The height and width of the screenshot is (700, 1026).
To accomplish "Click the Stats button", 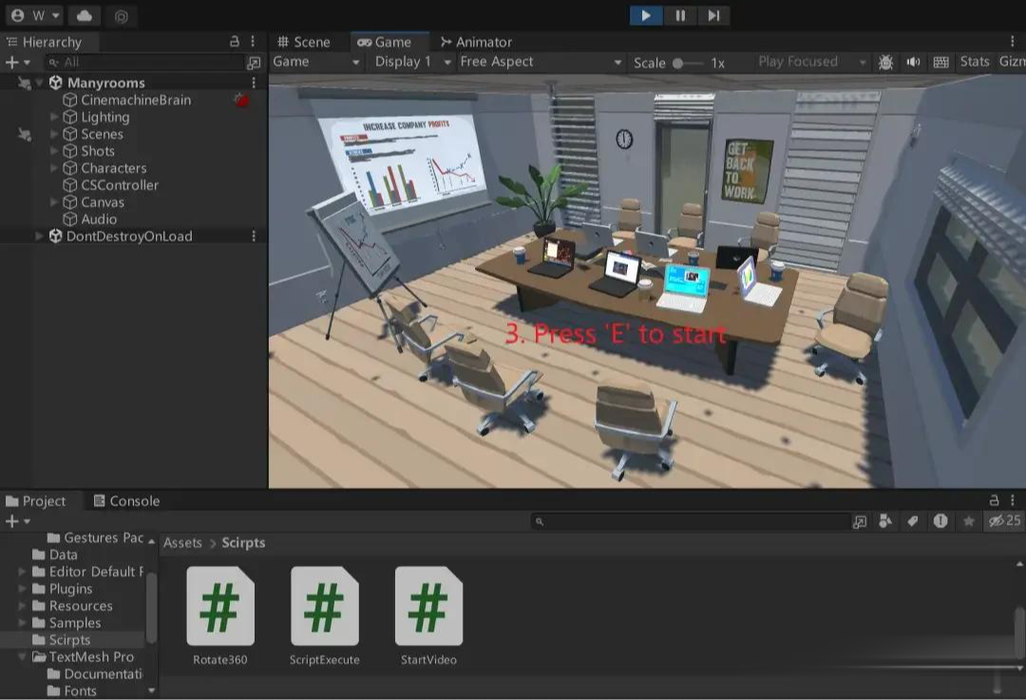I will tap(974, 62).
